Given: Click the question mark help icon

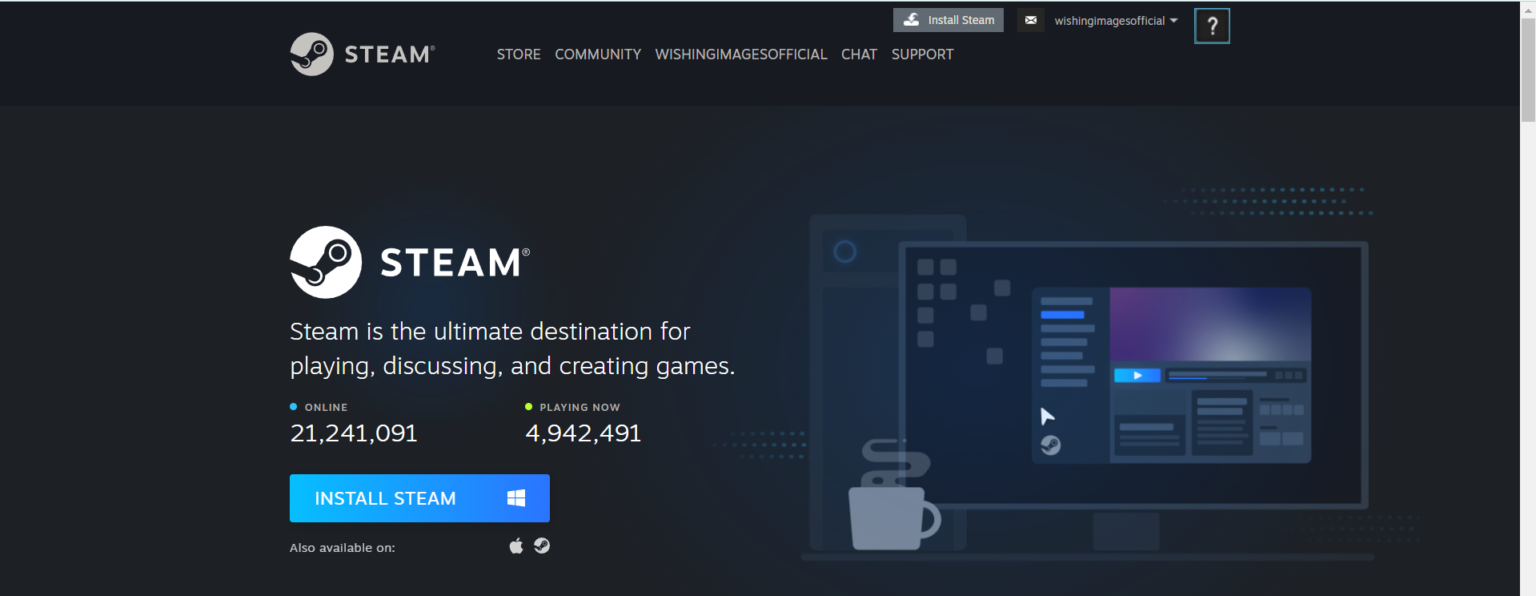Looking at the screenshot, I should (x=1211, y=25).
